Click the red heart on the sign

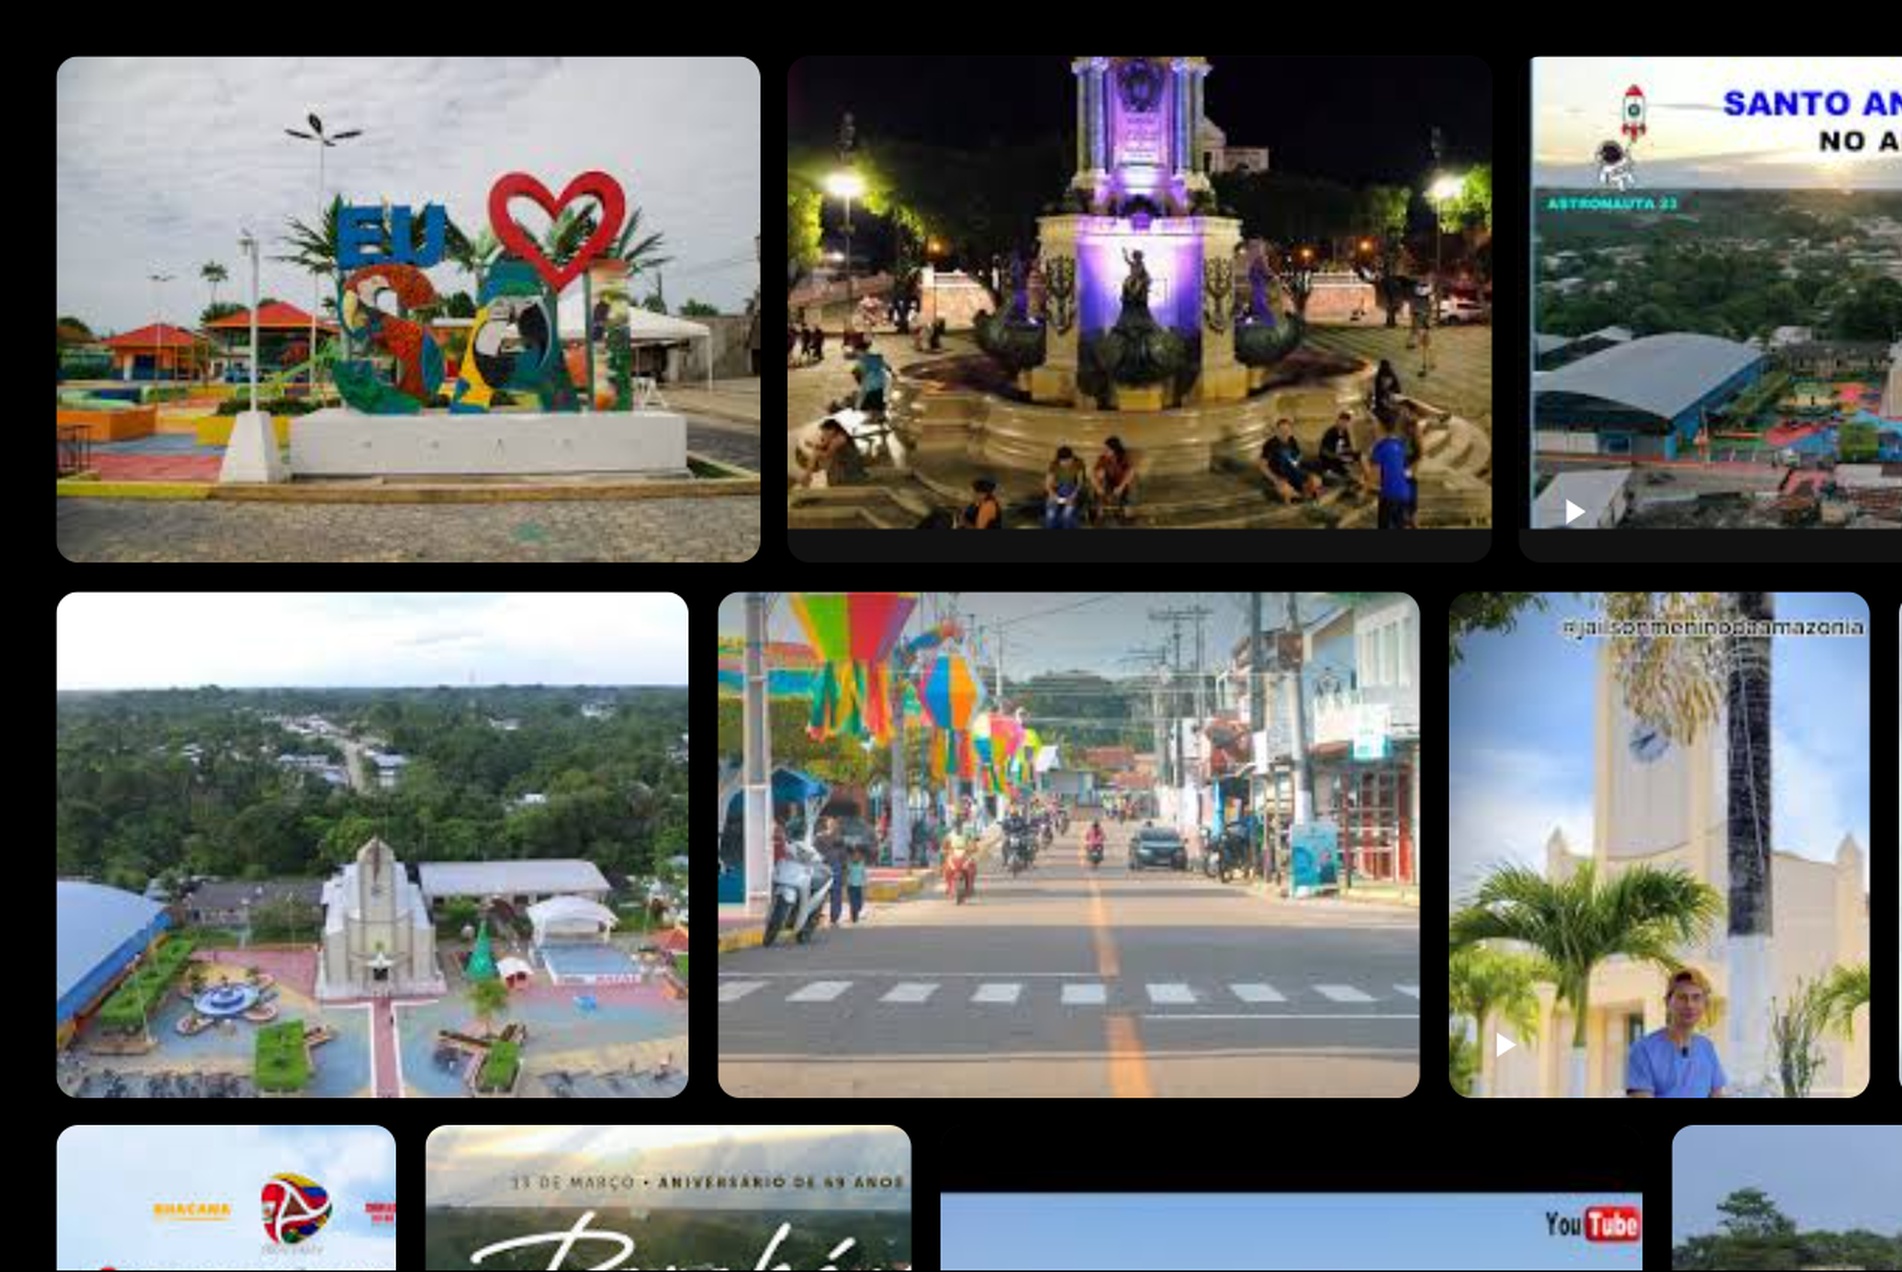tap(557, 225)
